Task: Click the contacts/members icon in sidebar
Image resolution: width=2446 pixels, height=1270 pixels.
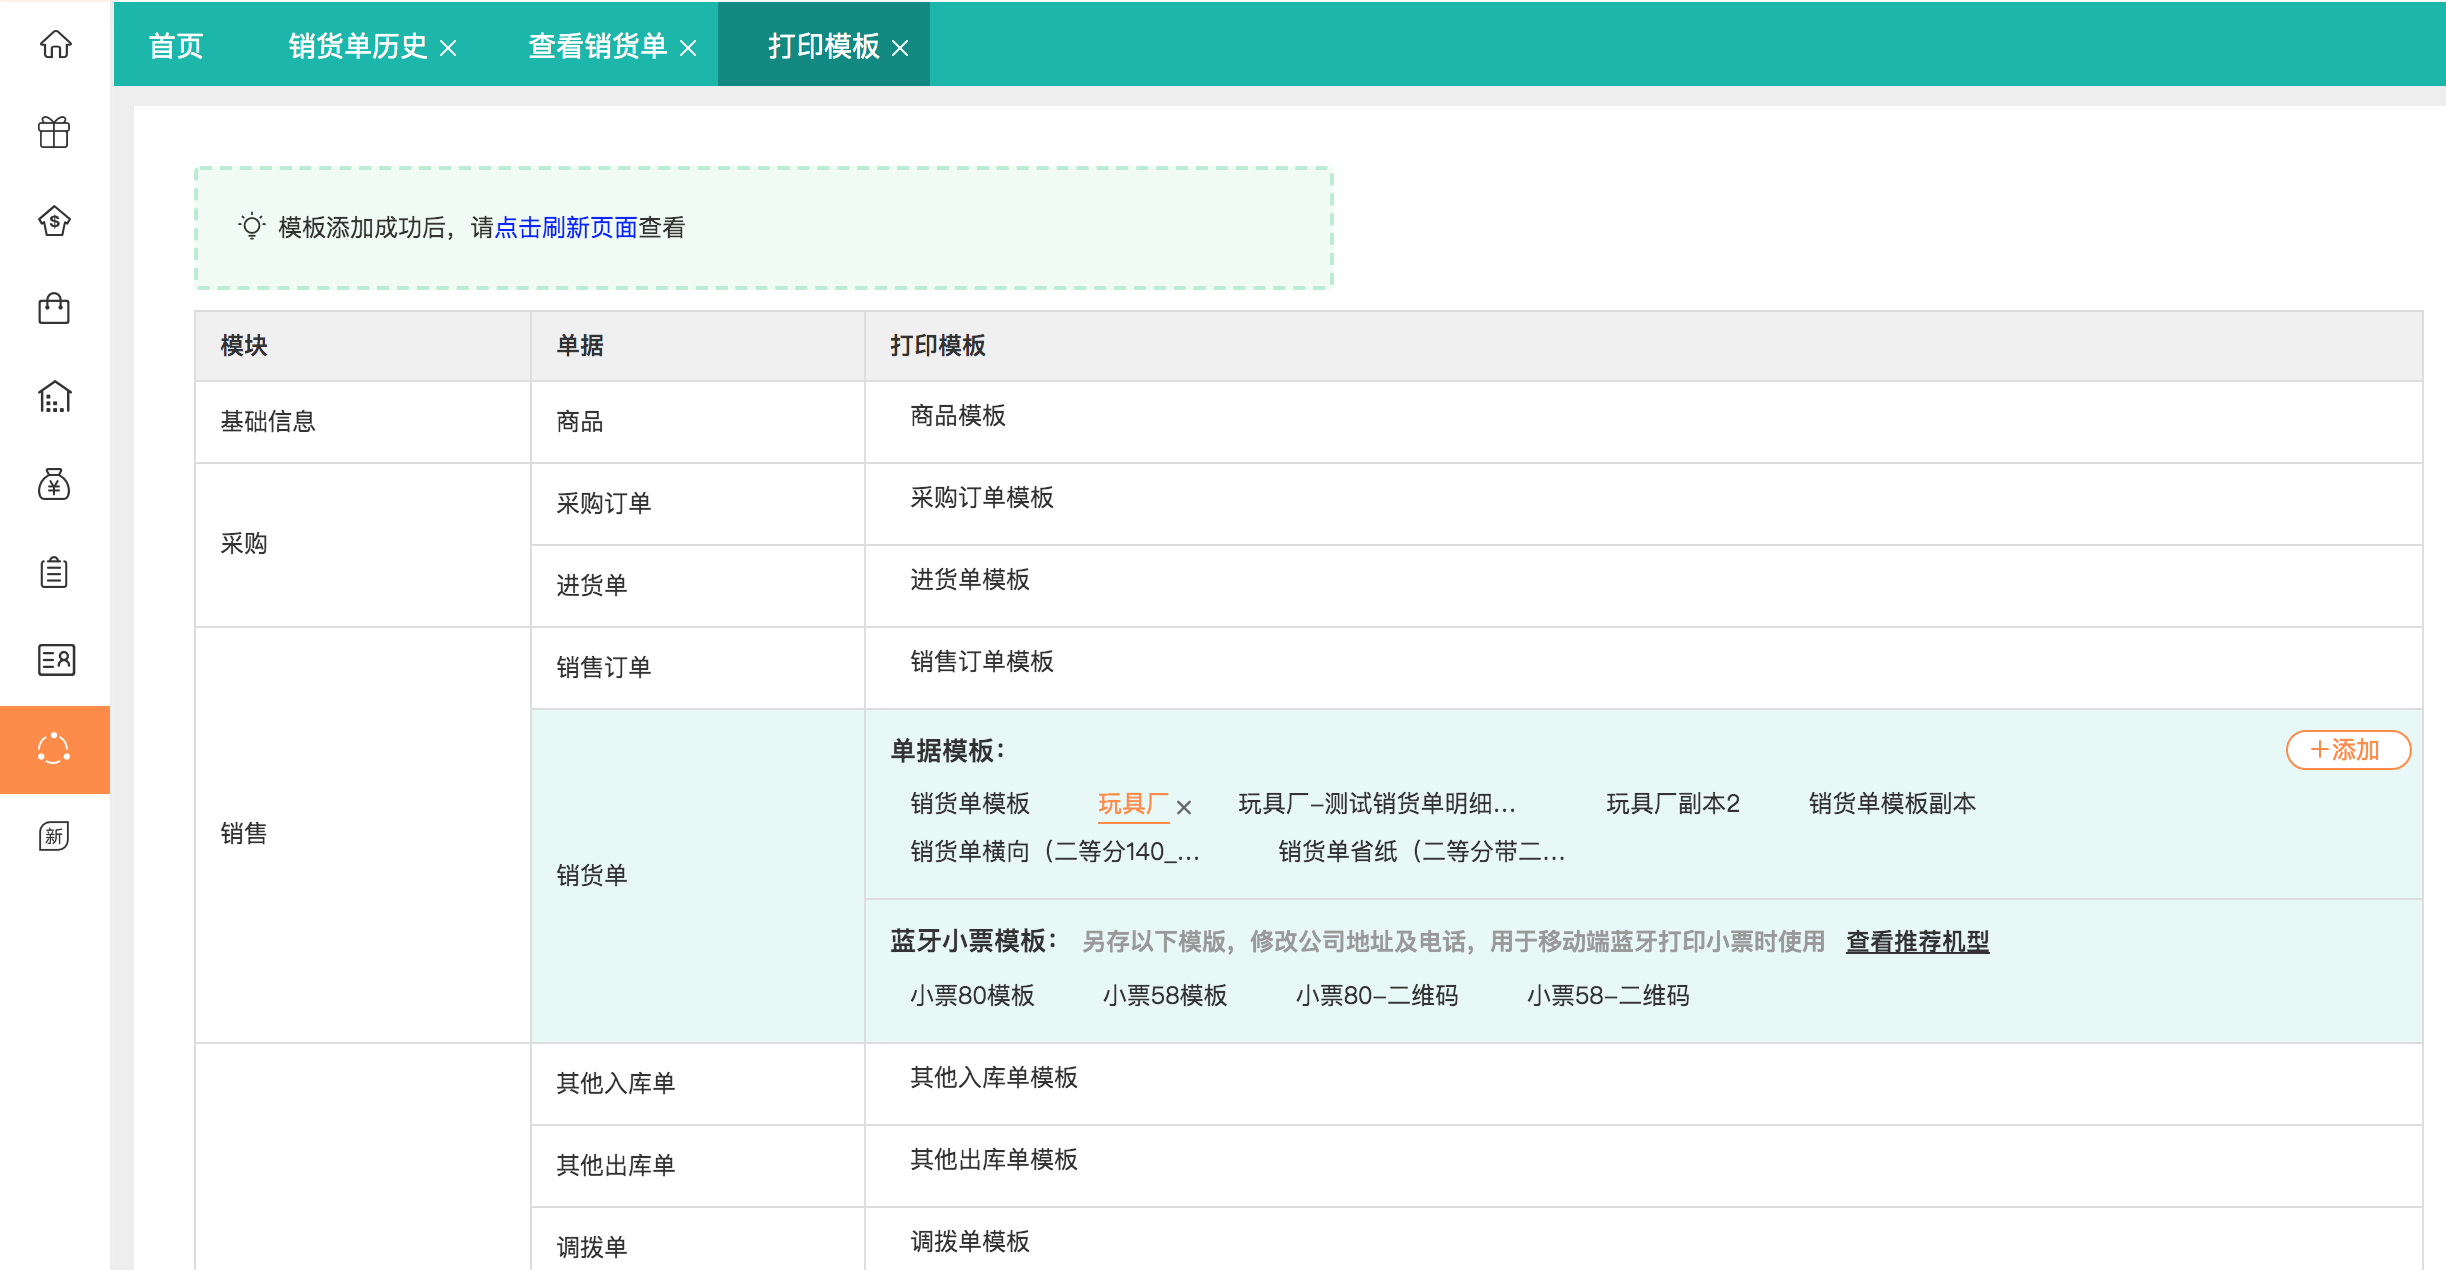Action: tap(55, 660)
